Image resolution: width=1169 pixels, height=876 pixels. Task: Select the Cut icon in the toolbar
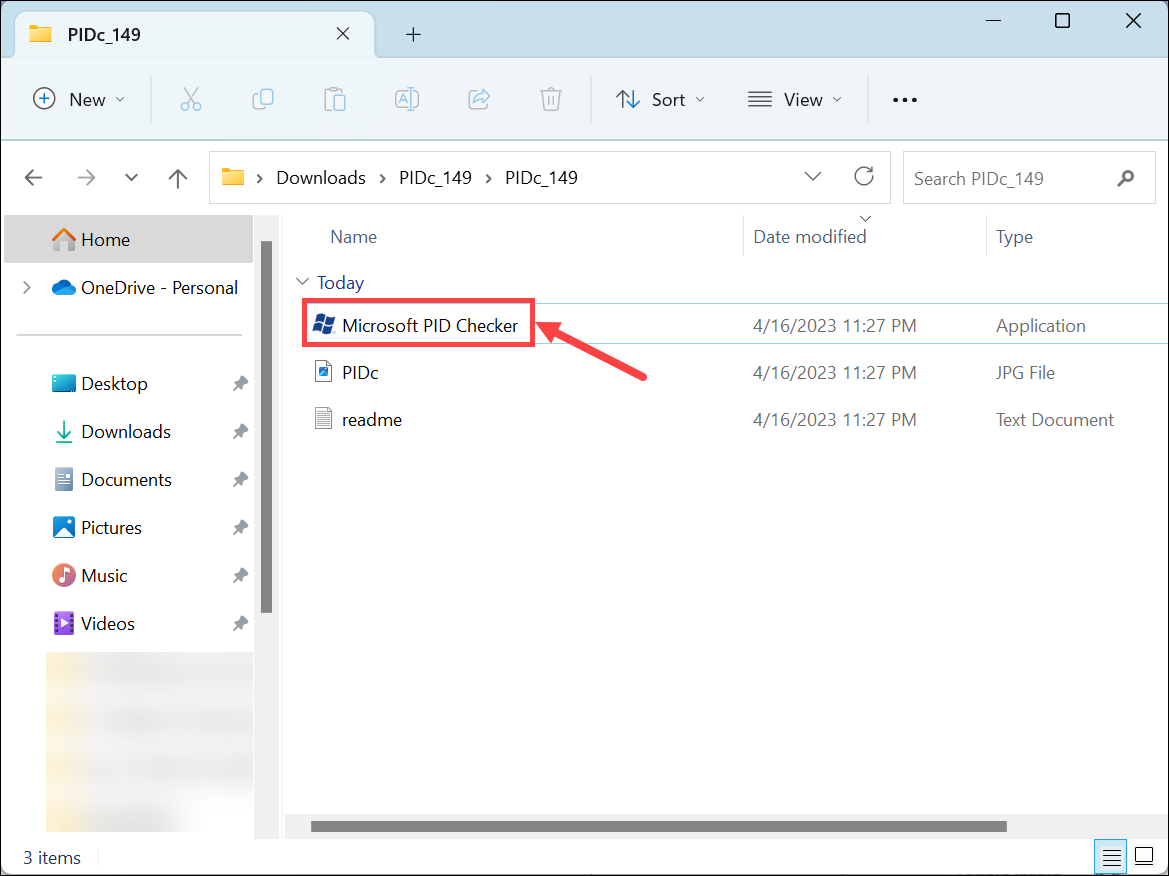pyautogui.click(x=191, y=99)
